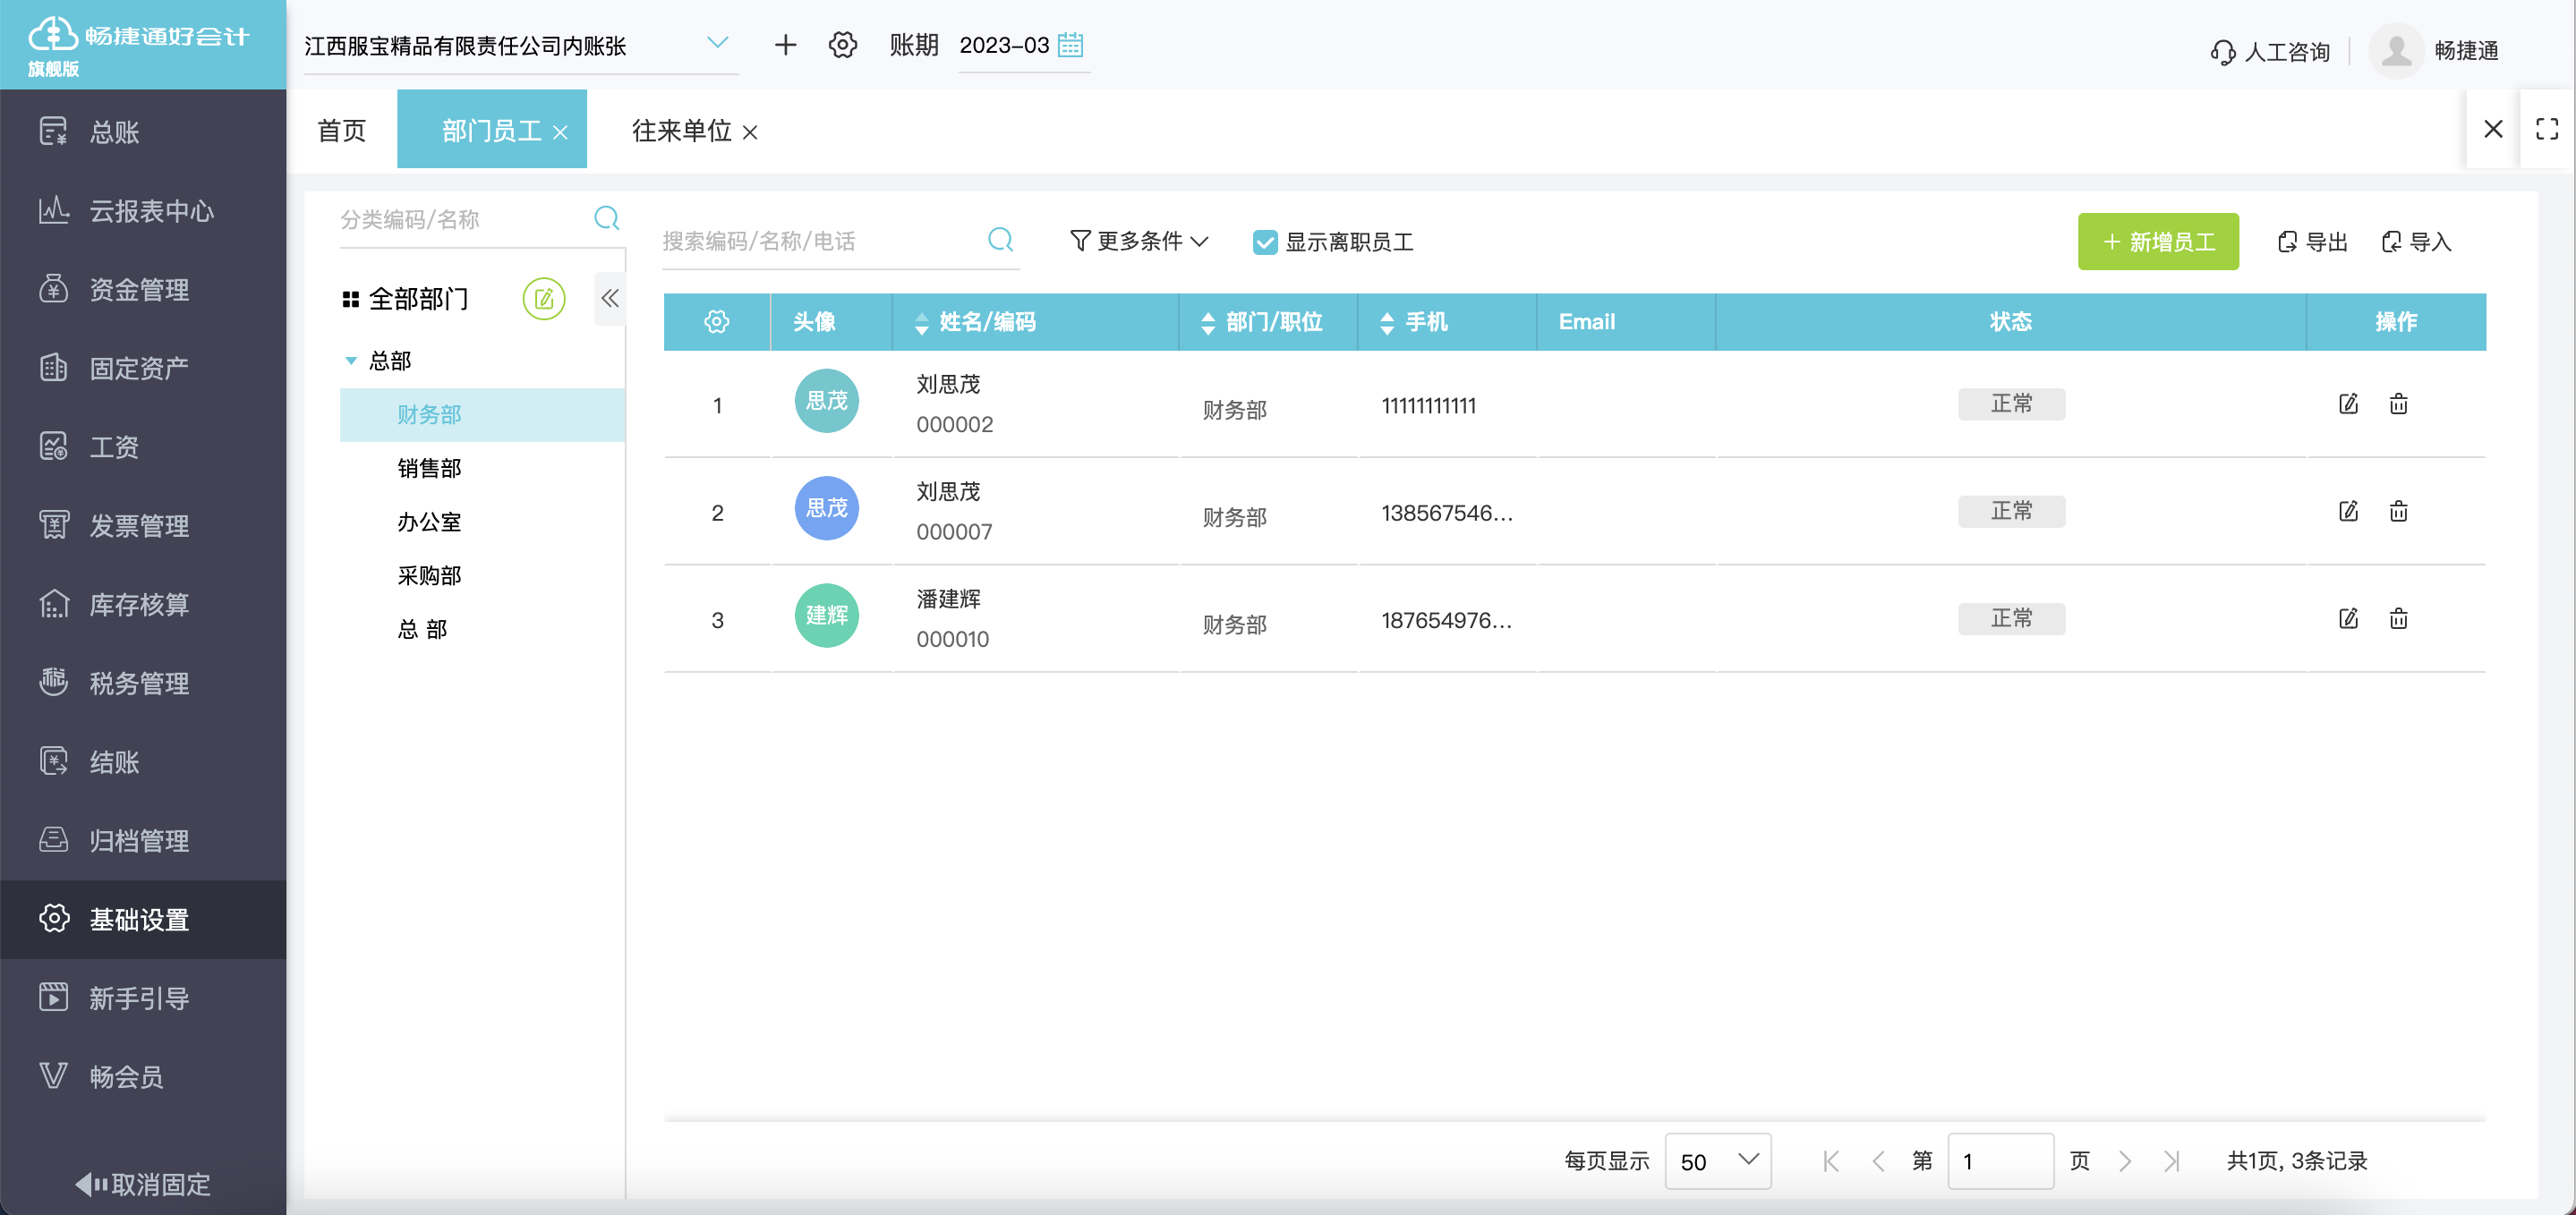Click the import icon button

(2393, 243)
